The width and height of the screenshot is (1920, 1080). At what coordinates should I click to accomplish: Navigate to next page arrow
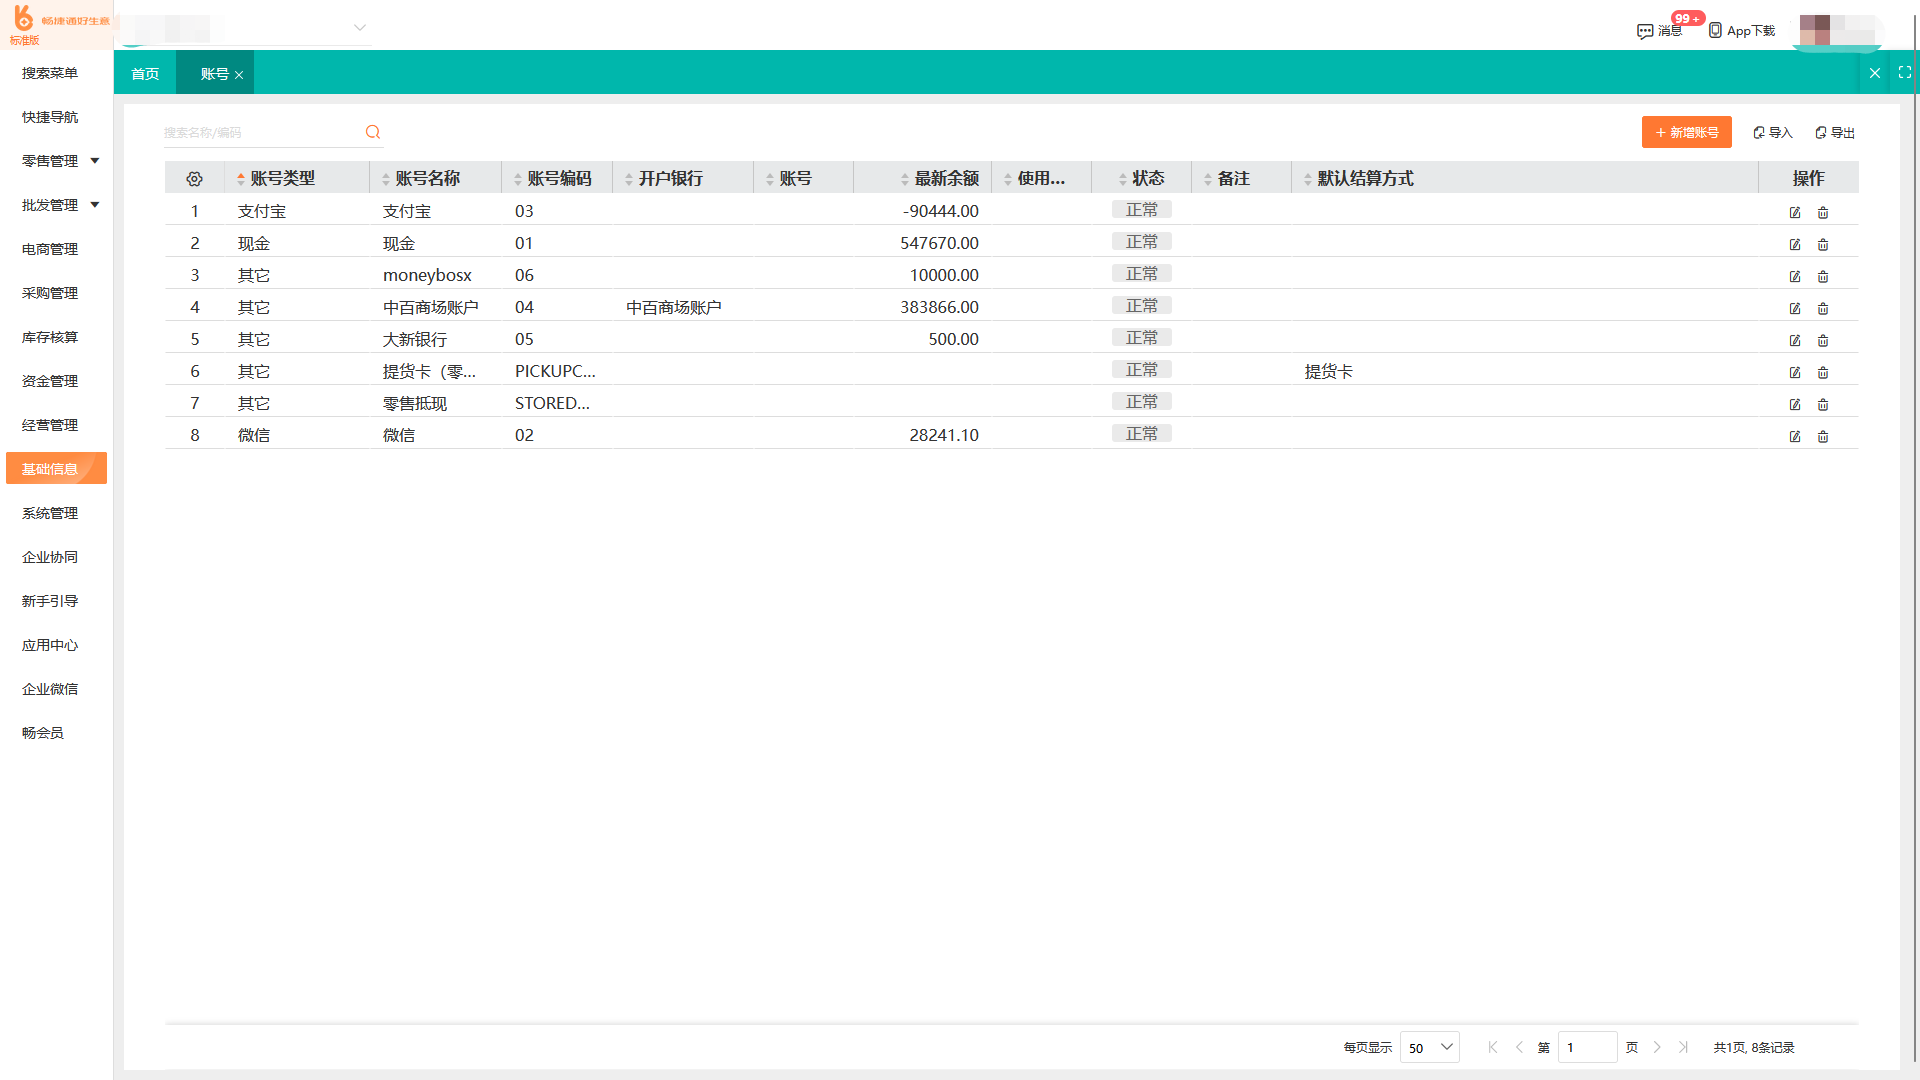coord(1656,1046)
